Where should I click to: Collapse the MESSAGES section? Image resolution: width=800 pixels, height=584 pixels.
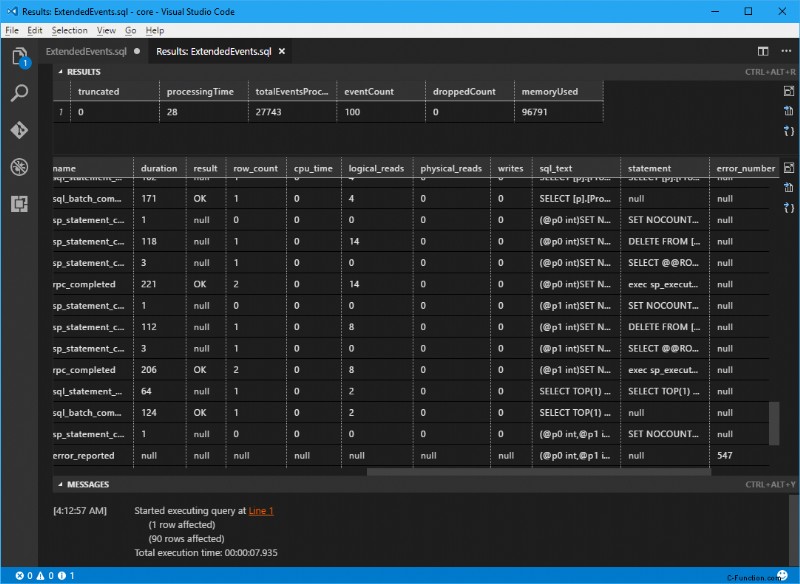(60, 484)
